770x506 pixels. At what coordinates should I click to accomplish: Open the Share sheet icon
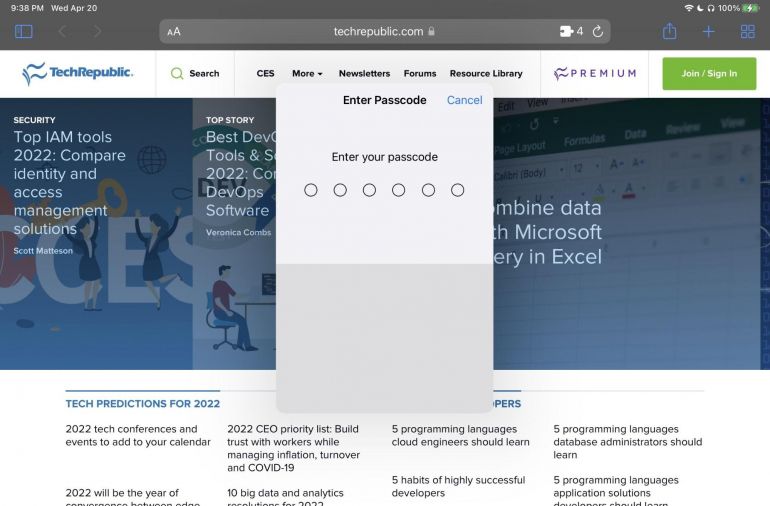669,31
